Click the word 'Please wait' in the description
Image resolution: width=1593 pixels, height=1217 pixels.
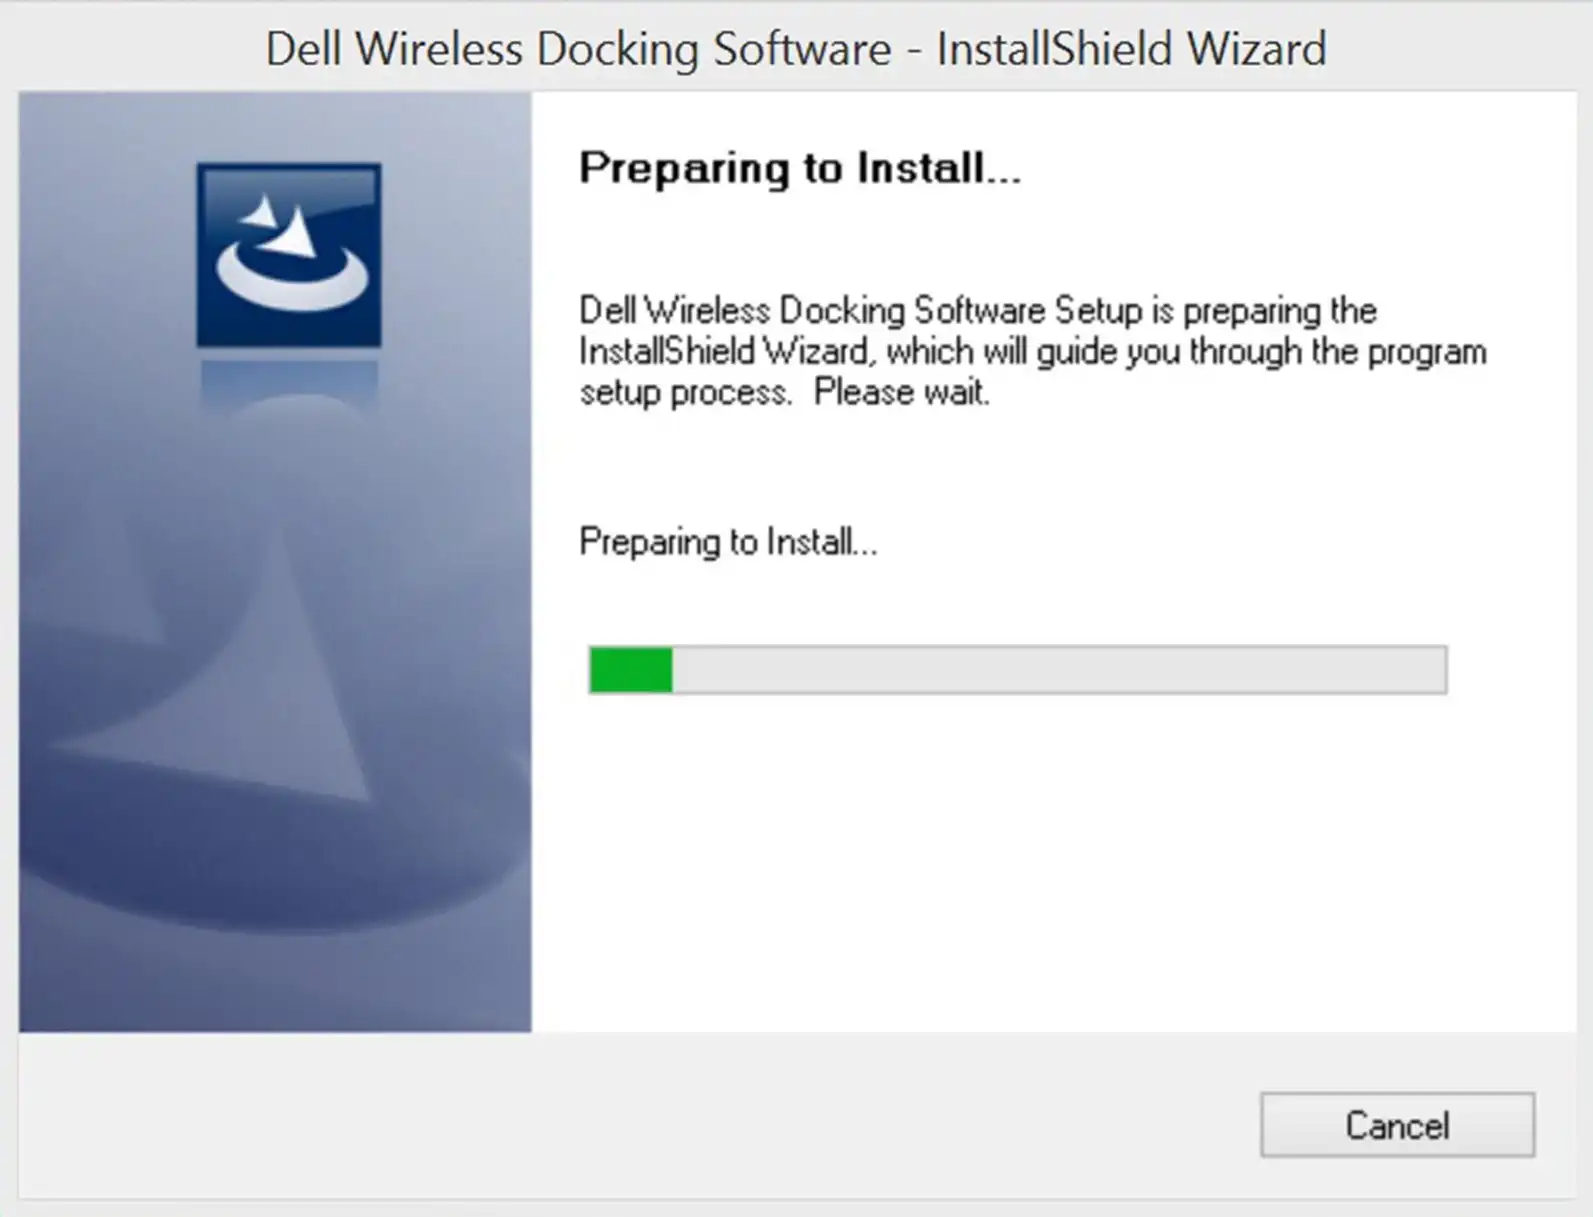[x=902, y=392]
